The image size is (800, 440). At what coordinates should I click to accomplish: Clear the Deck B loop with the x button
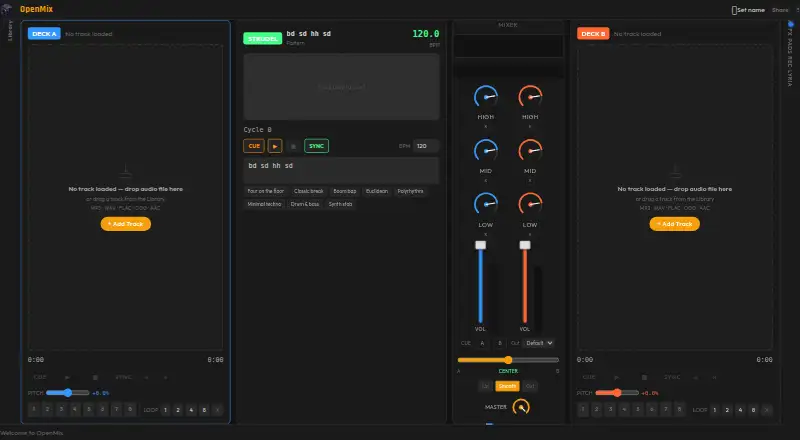[x=766, y=410]
